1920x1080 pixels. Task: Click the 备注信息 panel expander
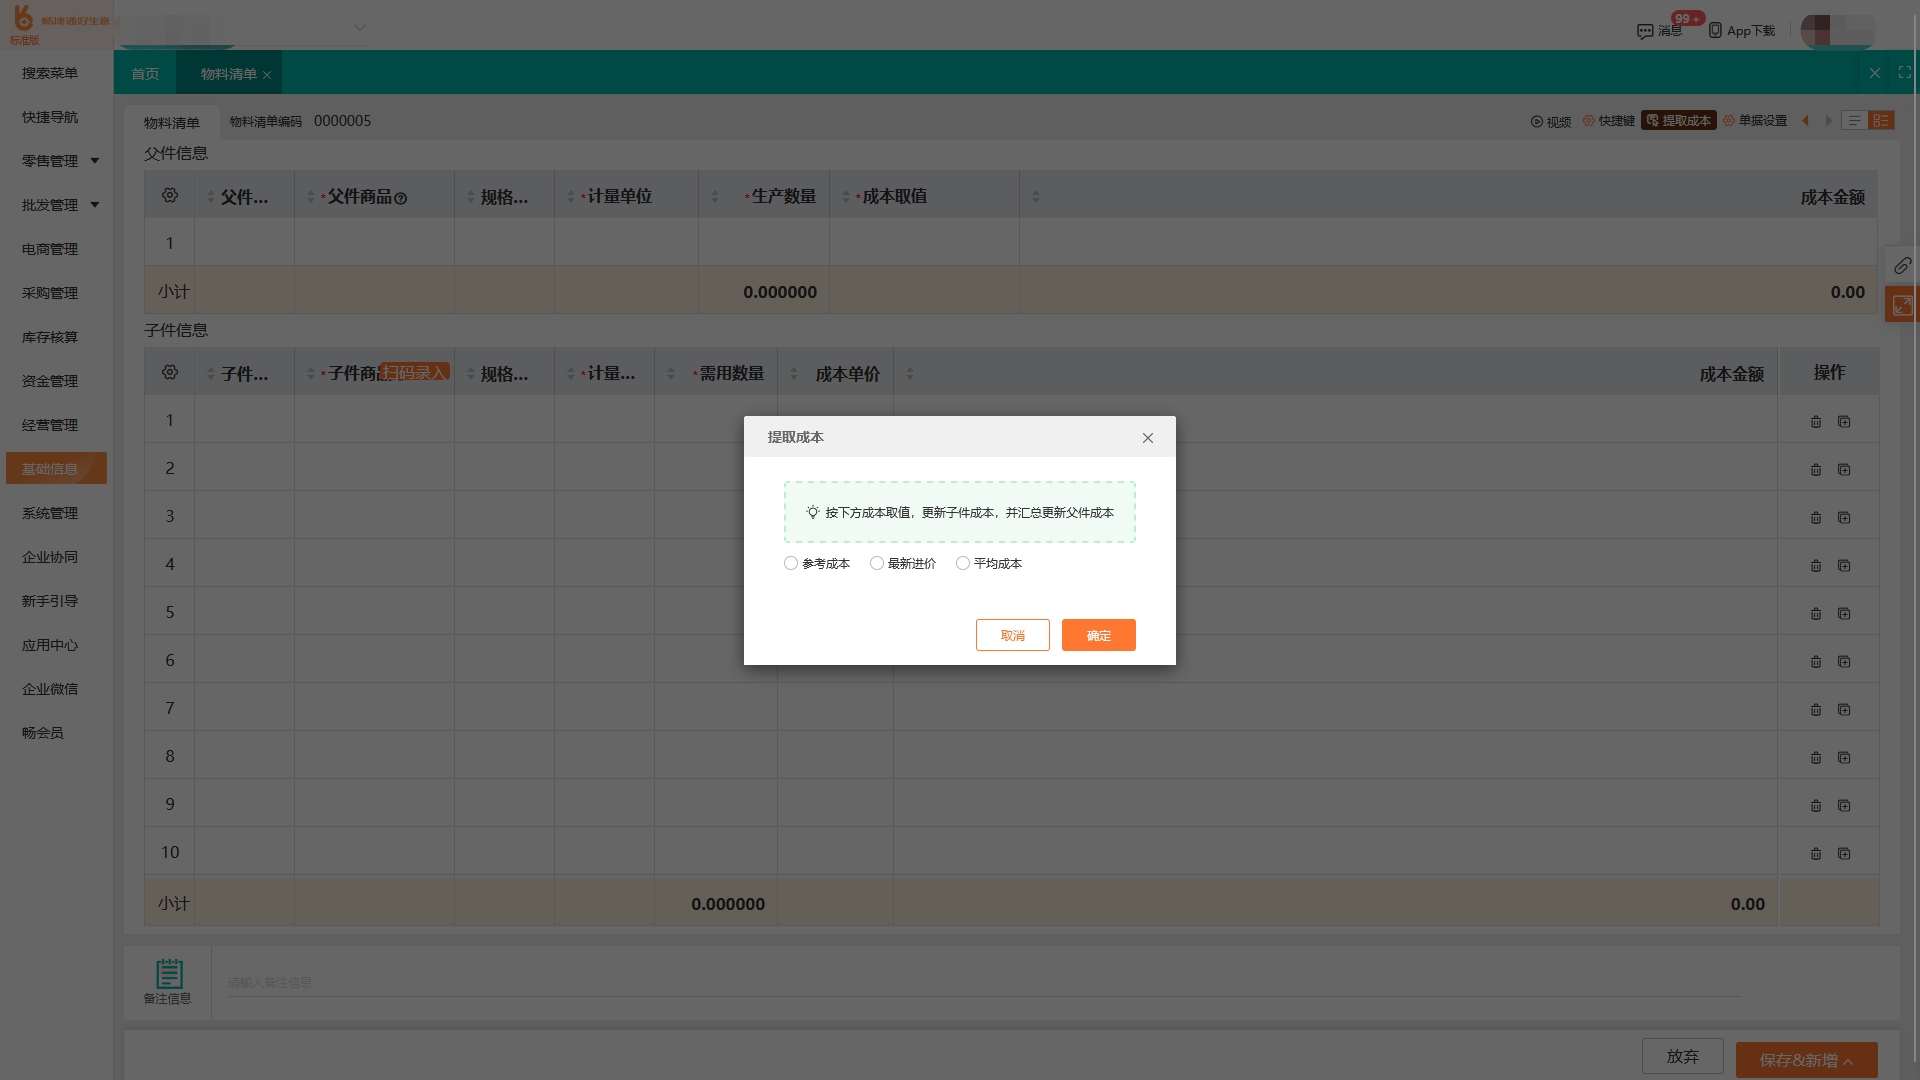[169, 982]
